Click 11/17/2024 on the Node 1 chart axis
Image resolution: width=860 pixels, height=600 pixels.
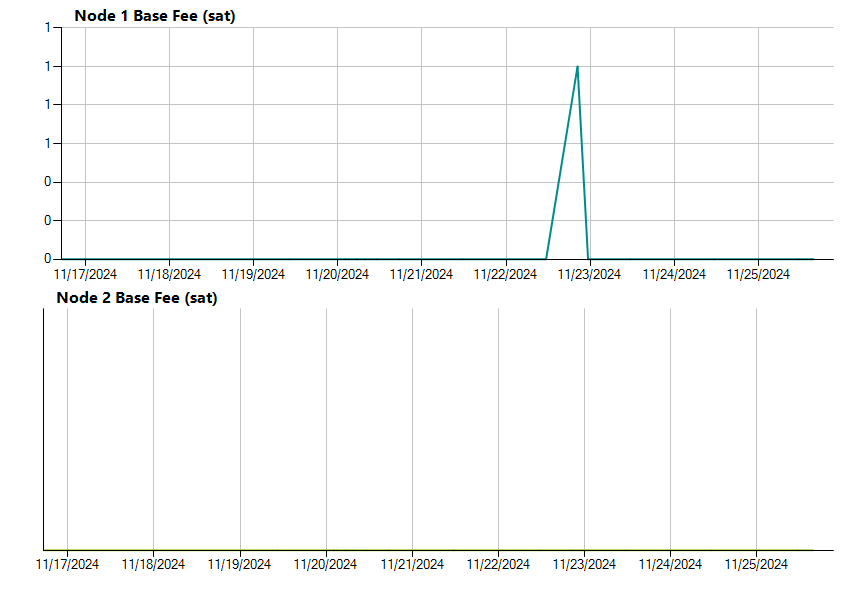coord(85,273)
